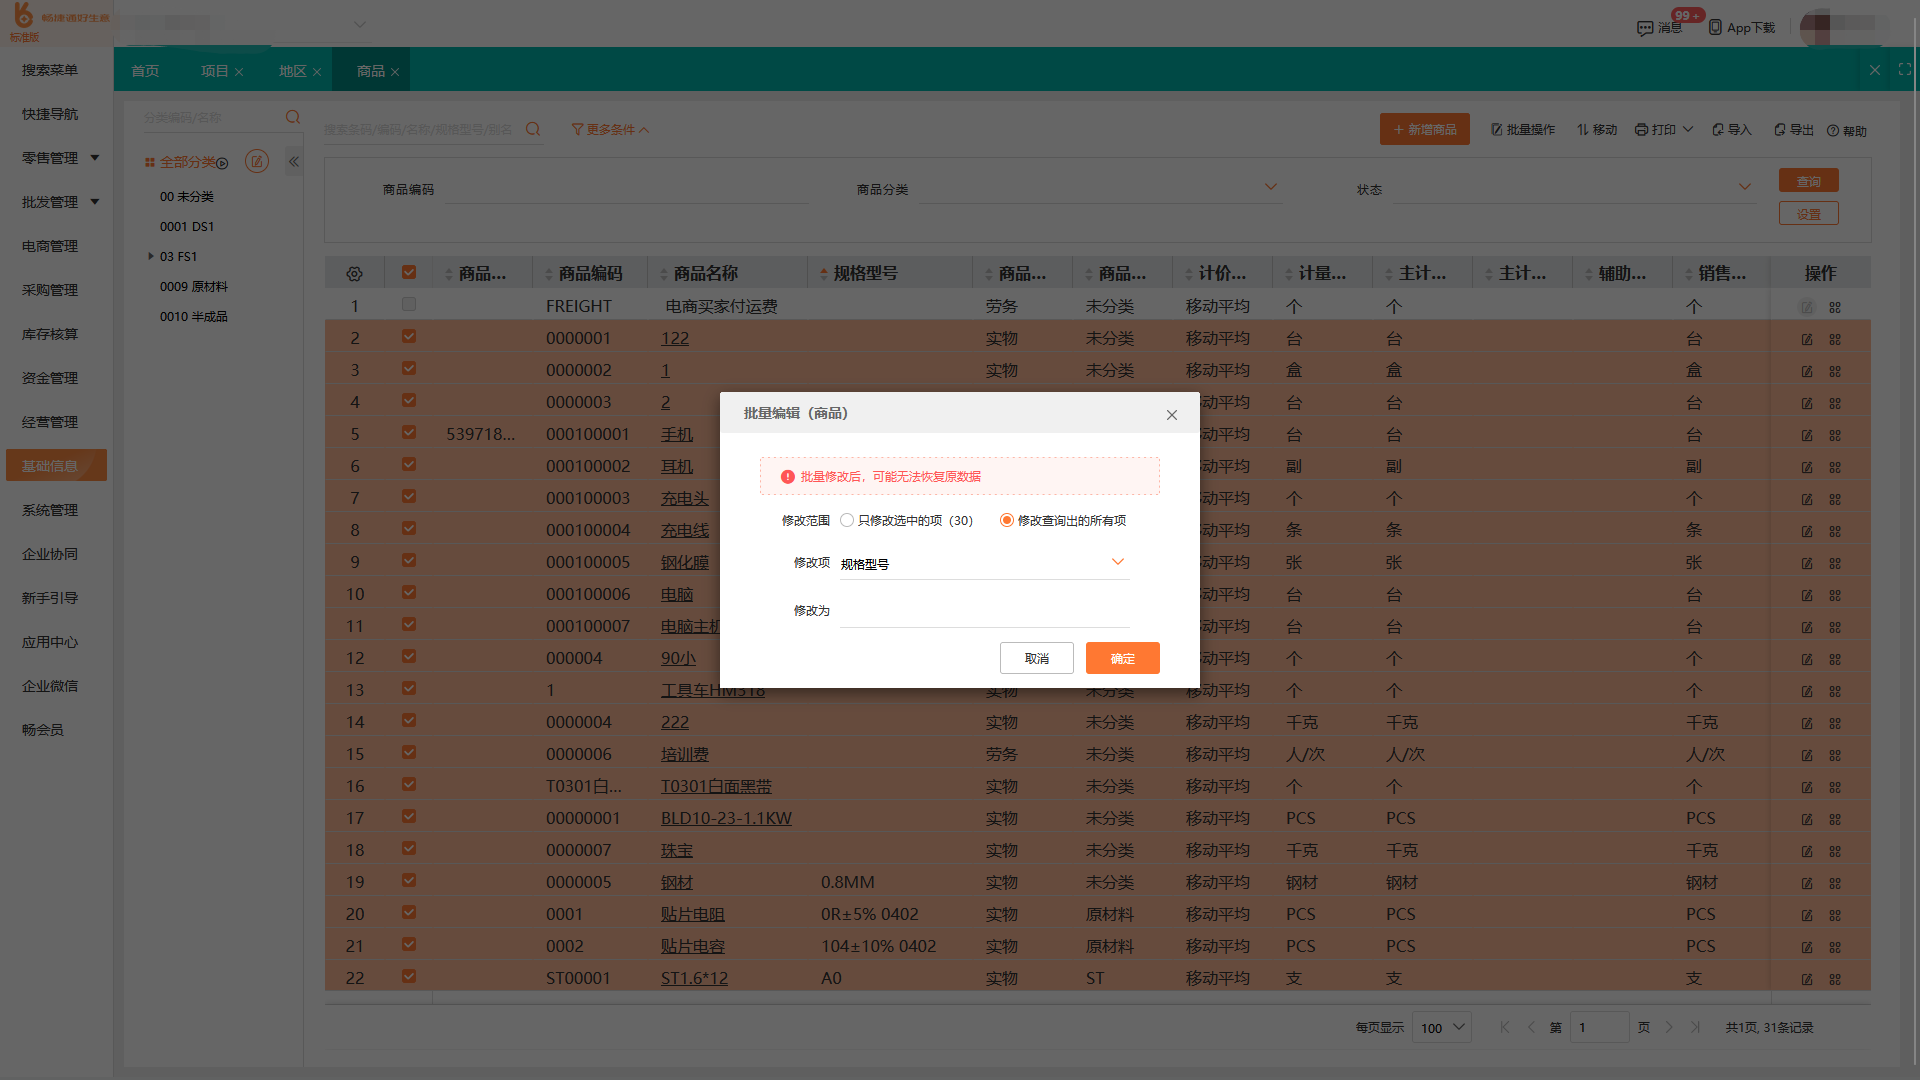The width and height of the screenshot is (1920, 1080).
Task: Click the 取消 button in dialog
Action: (x=1036, y=658)
